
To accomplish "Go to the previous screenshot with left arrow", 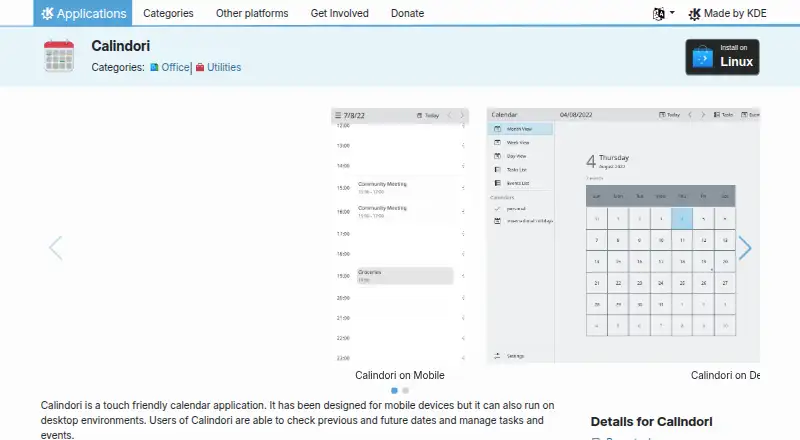I will point(56,248).
